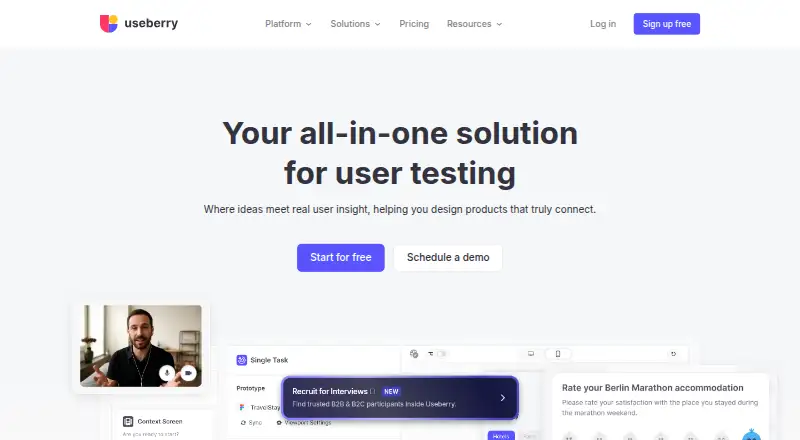Click the webcam video thumbnail
Viewport: 800px width, 440px height.
coord(141,346)
